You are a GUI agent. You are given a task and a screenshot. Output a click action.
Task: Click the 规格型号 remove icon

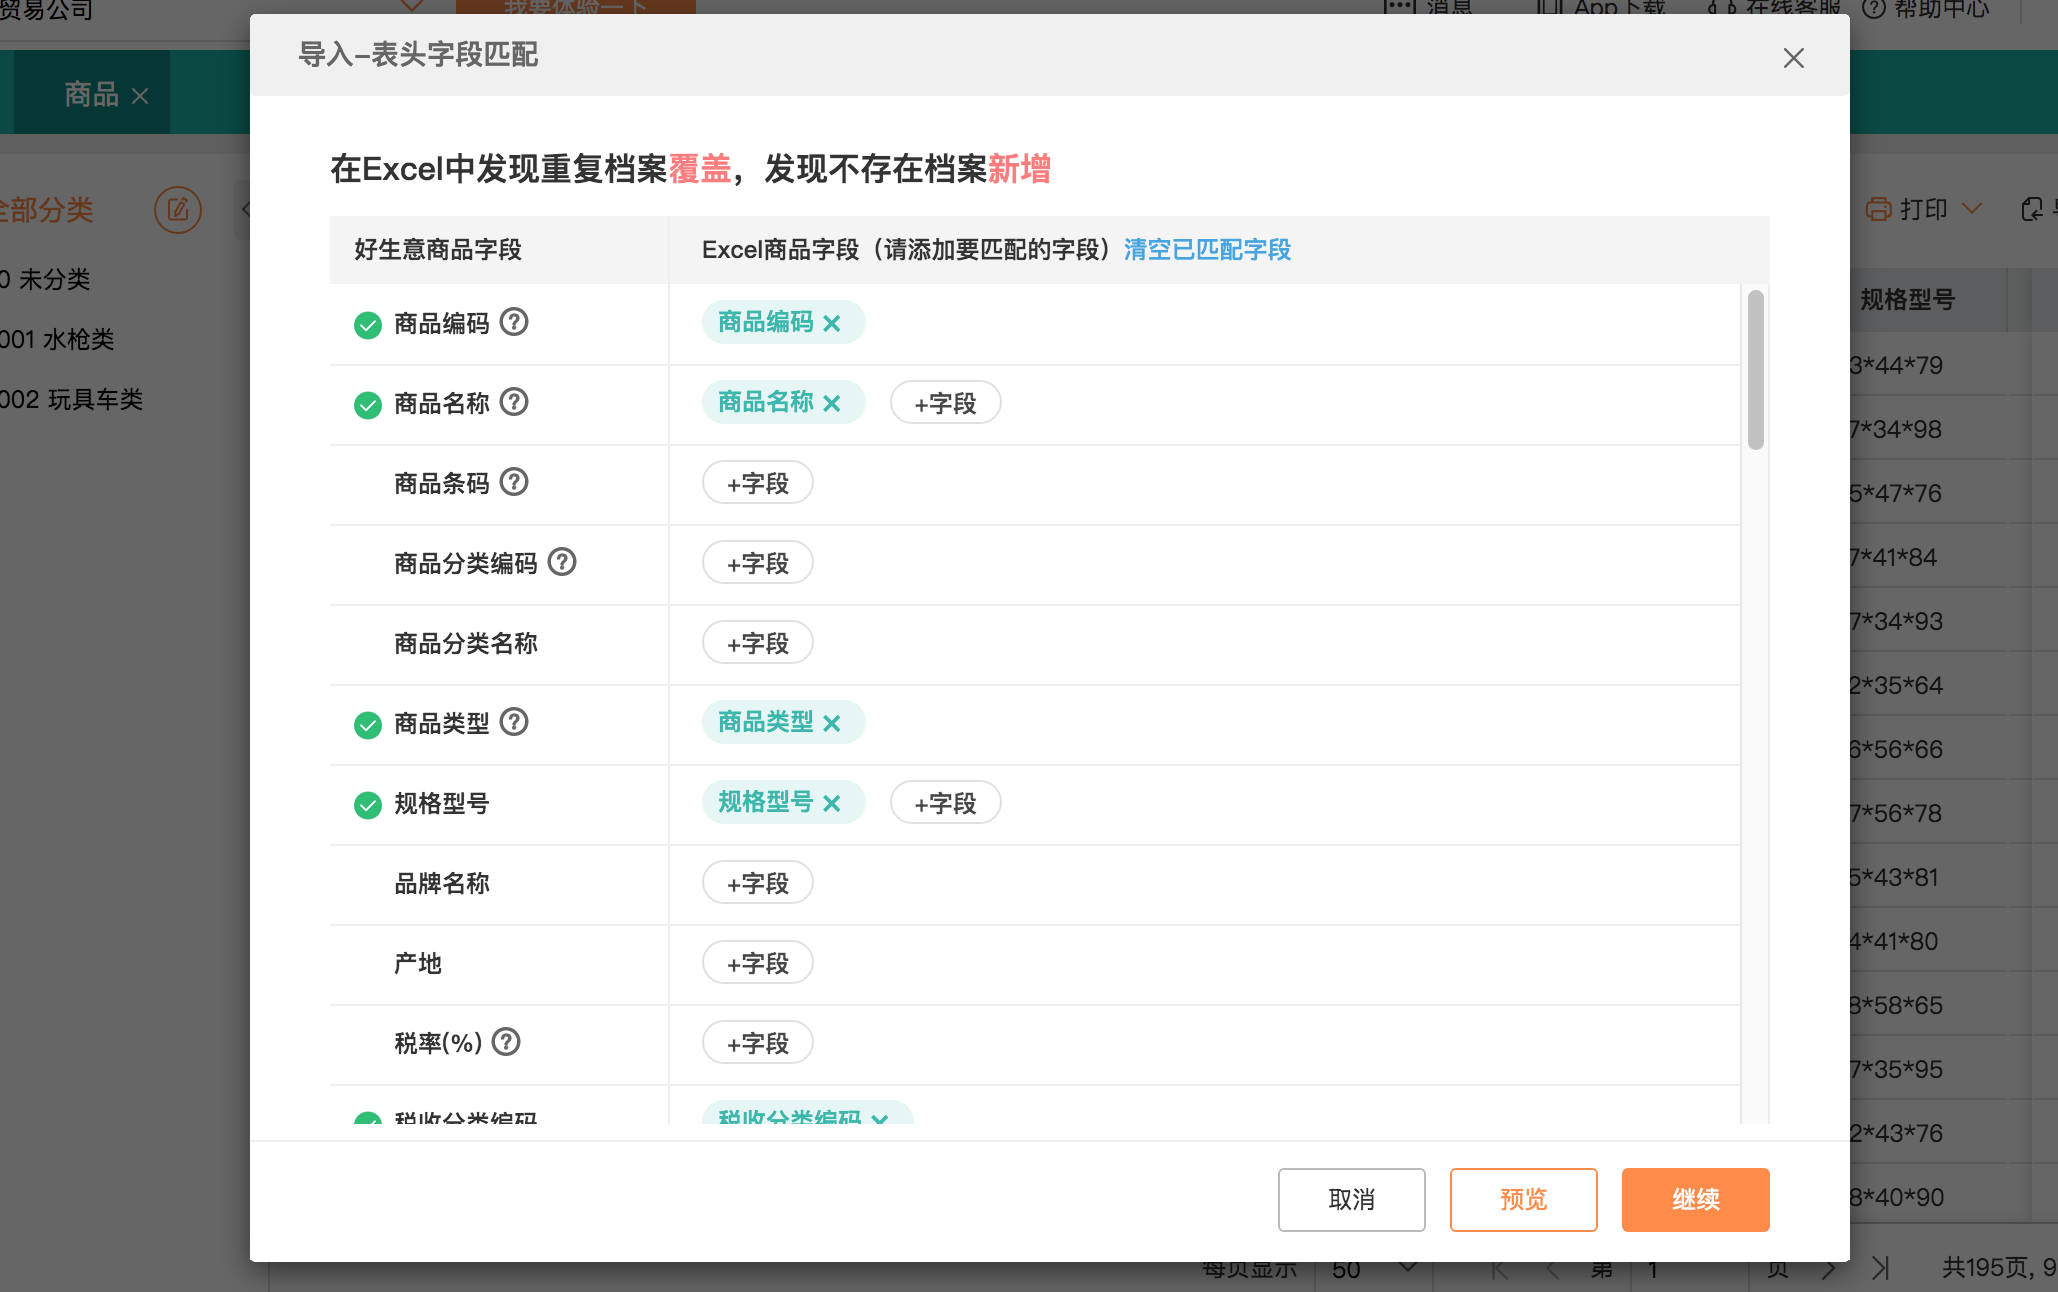pos(833,804)
